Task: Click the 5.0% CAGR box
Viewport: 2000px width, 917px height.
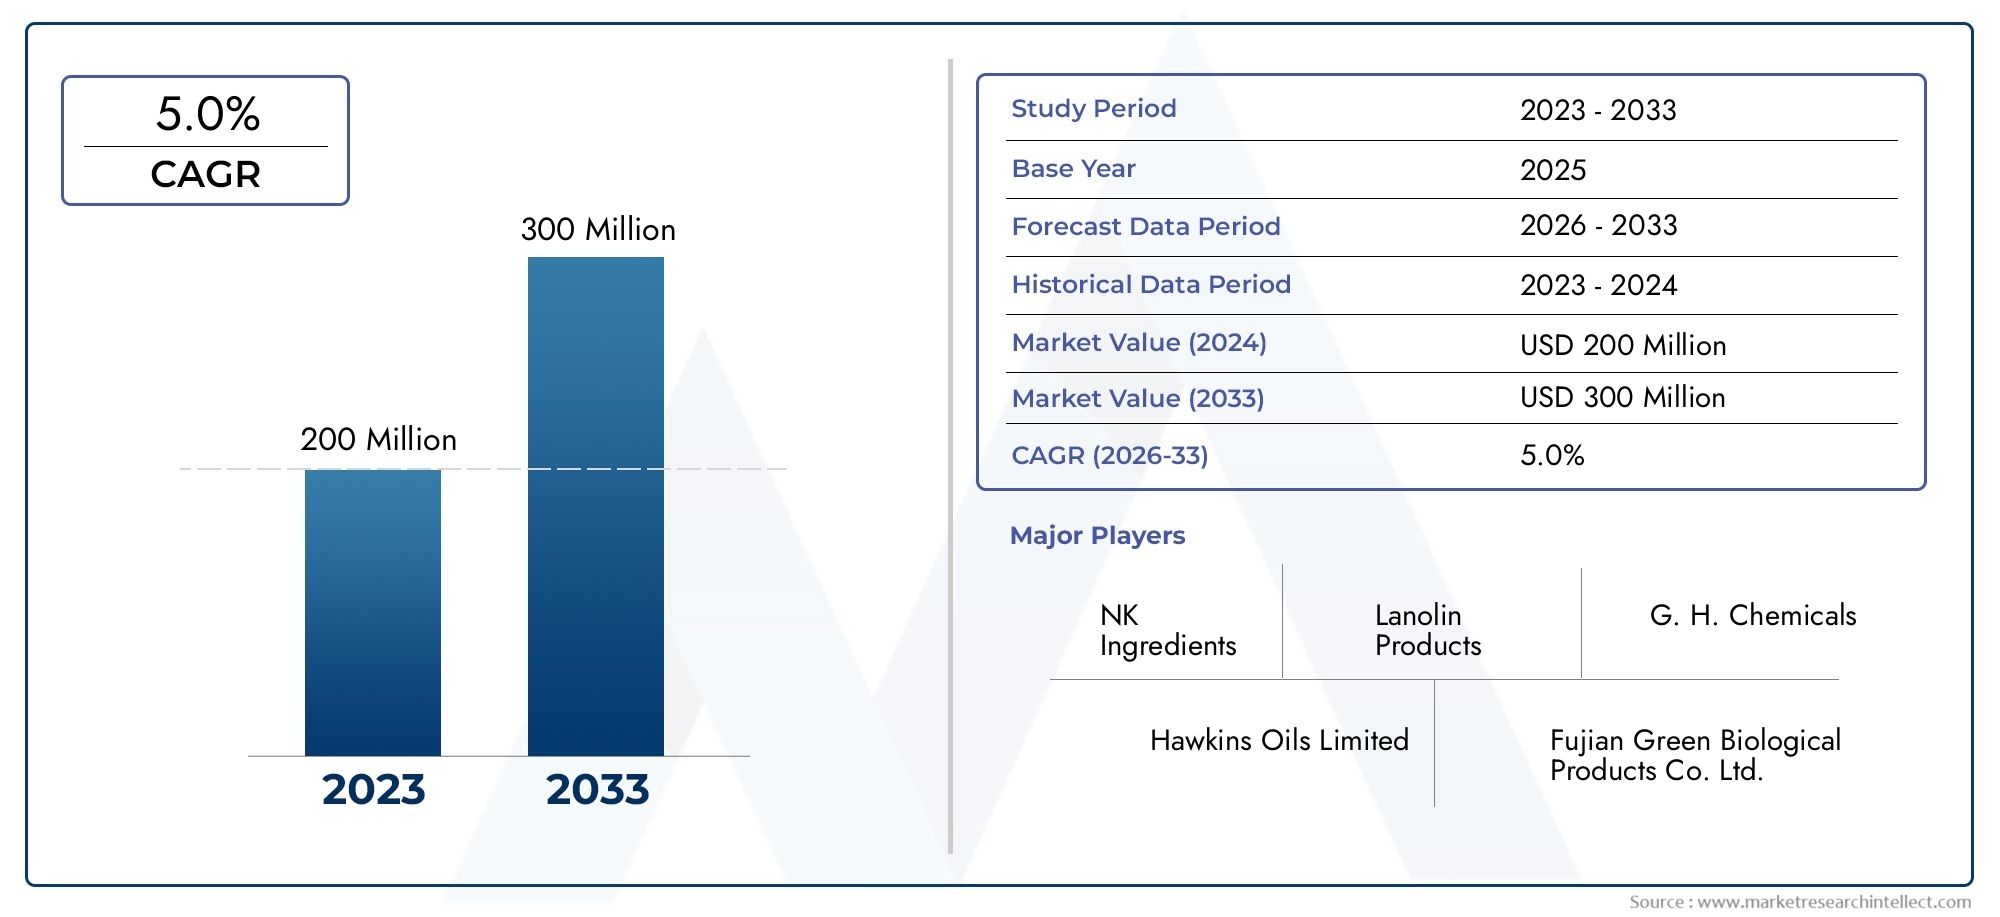Action: [x=205, y=141]
